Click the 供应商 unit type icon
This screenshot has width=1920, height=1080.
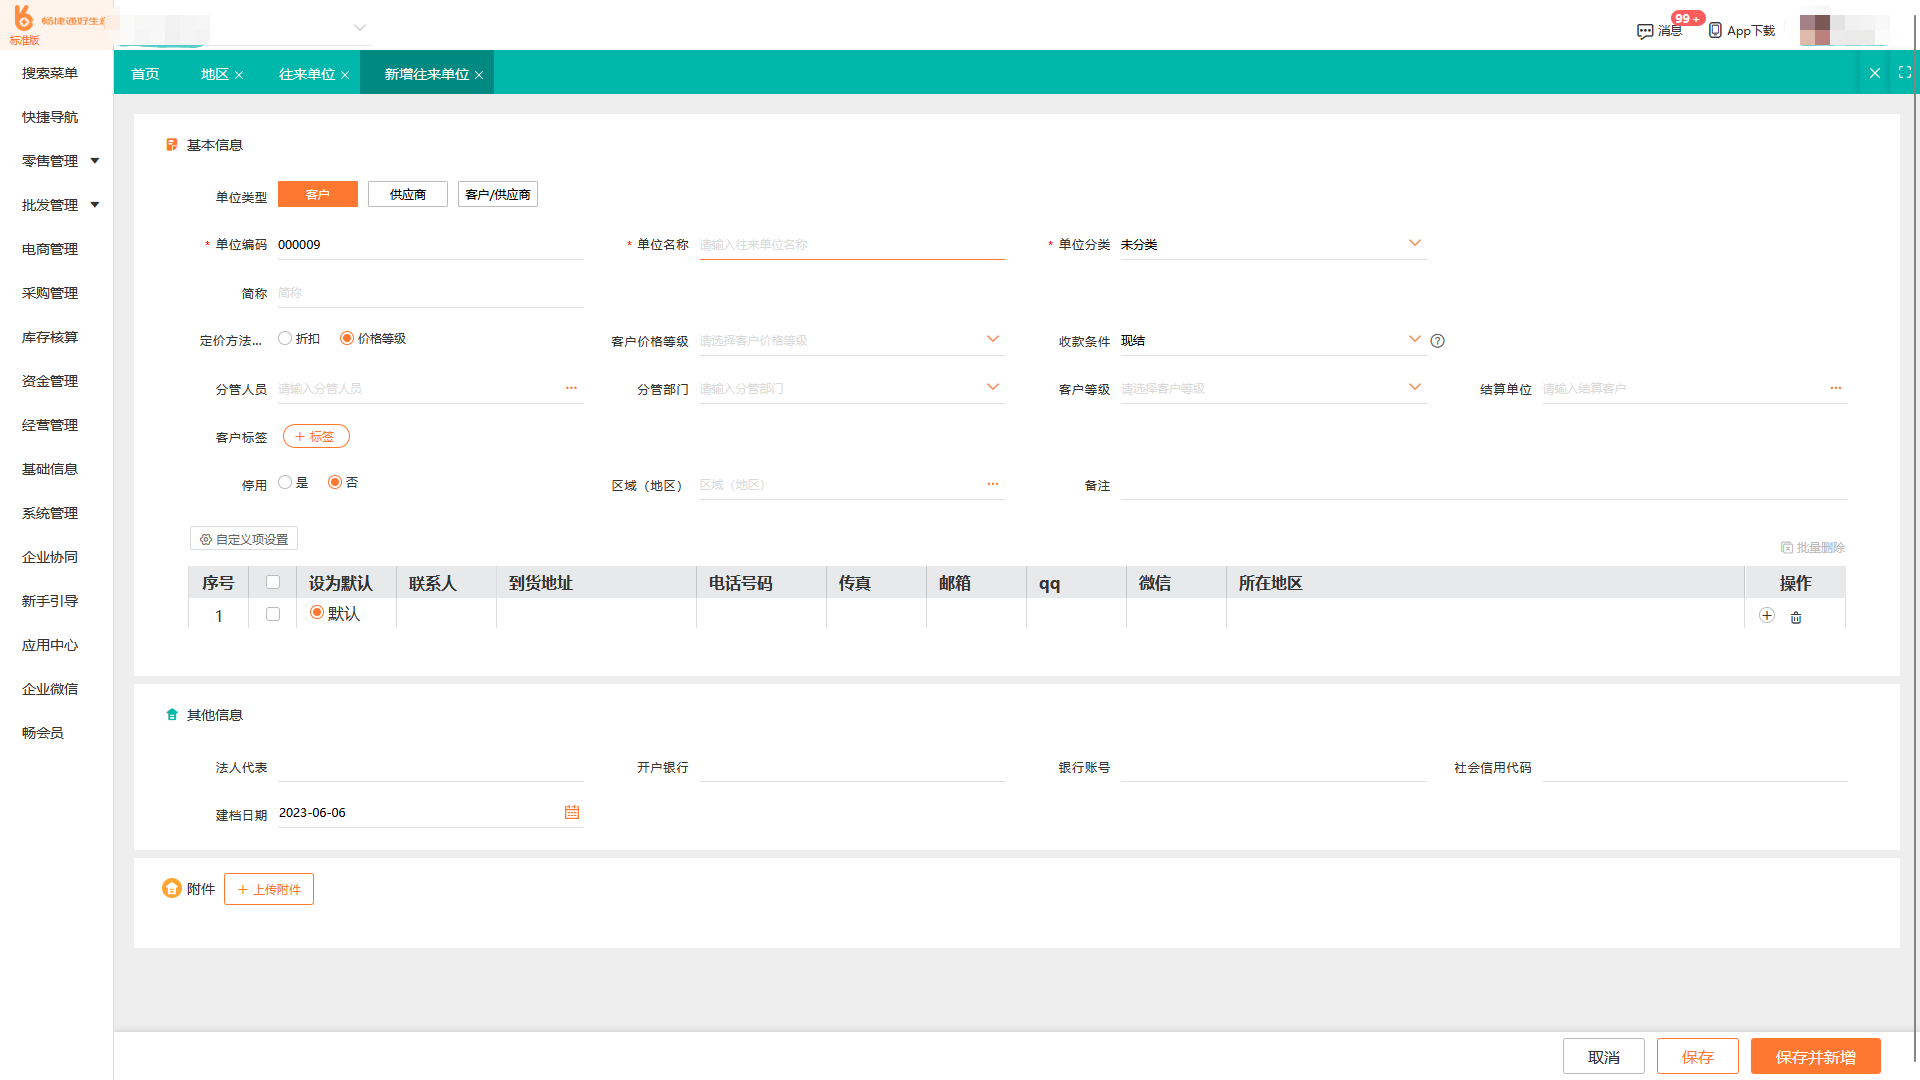(x=406, y=194)
